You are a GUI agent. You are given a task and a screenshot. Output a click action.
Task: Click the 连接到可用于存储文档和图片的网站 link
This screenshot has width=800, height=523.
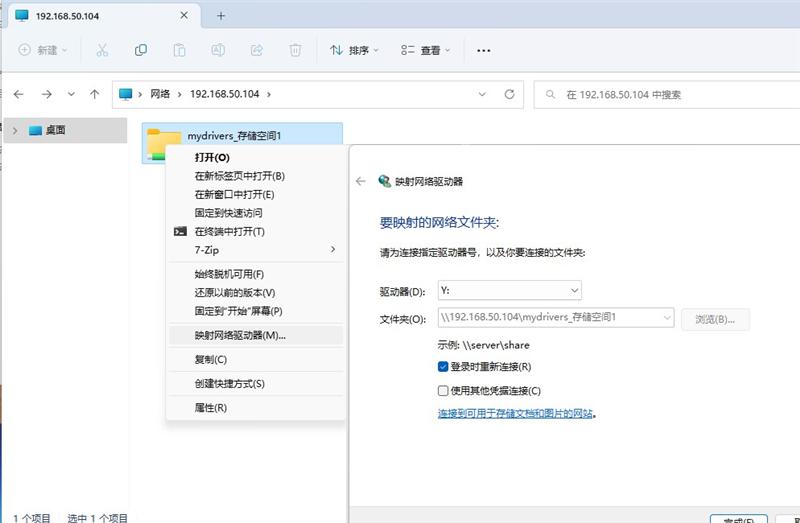coord(516,413)
